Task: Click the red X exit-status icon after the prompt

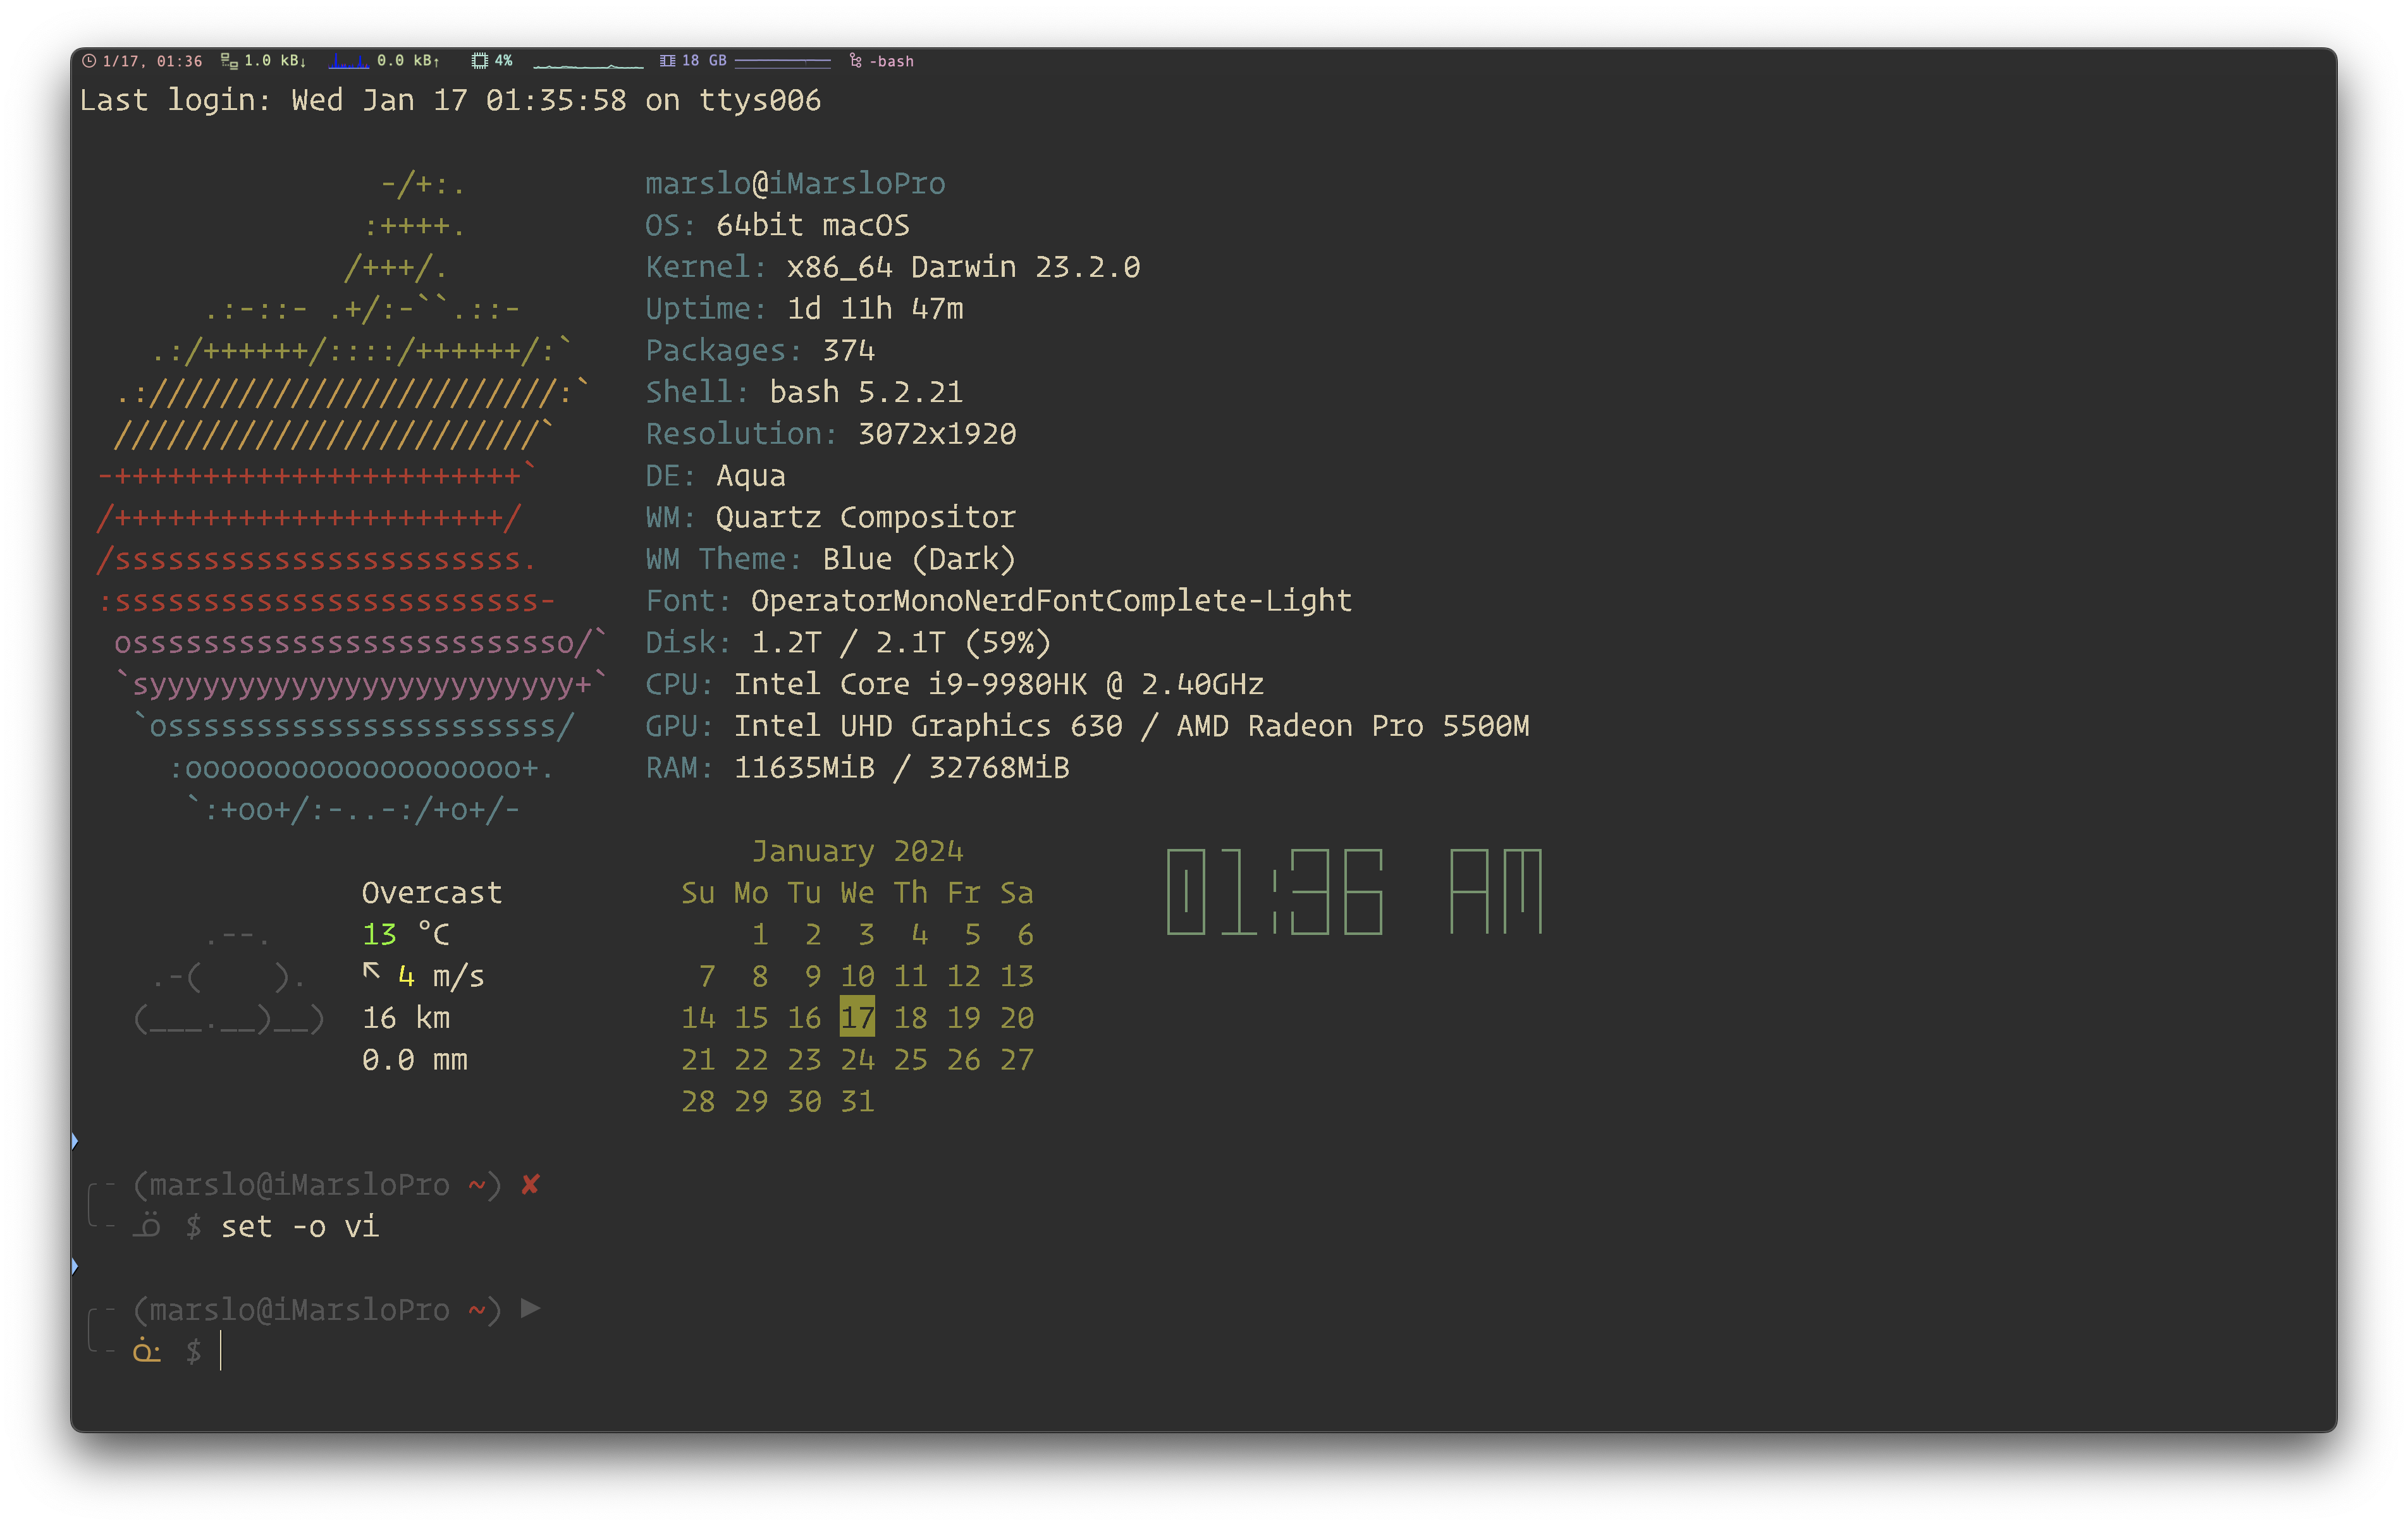Action: coord(531,1184)
